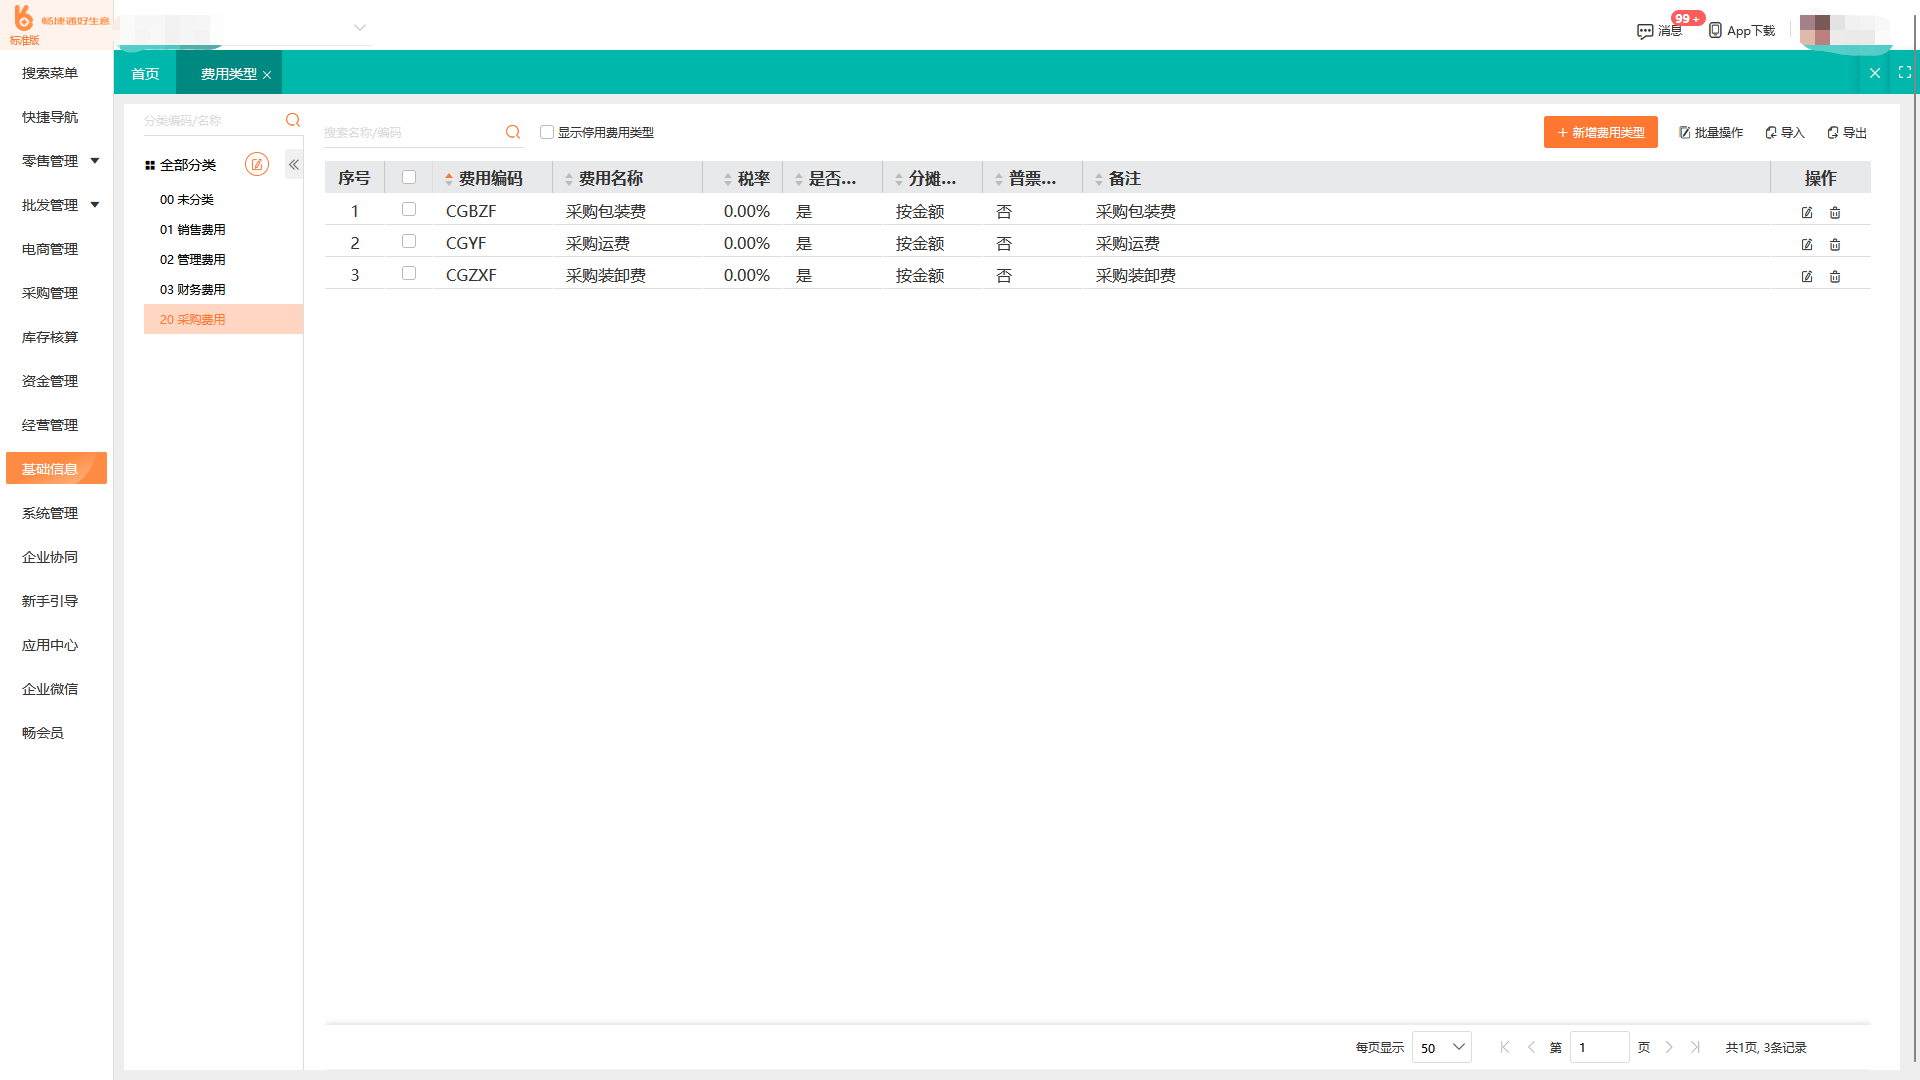Toggle 显示停用费用类型 checkbox
The width and height of the screenshot is (1920, 1080).
546,132
